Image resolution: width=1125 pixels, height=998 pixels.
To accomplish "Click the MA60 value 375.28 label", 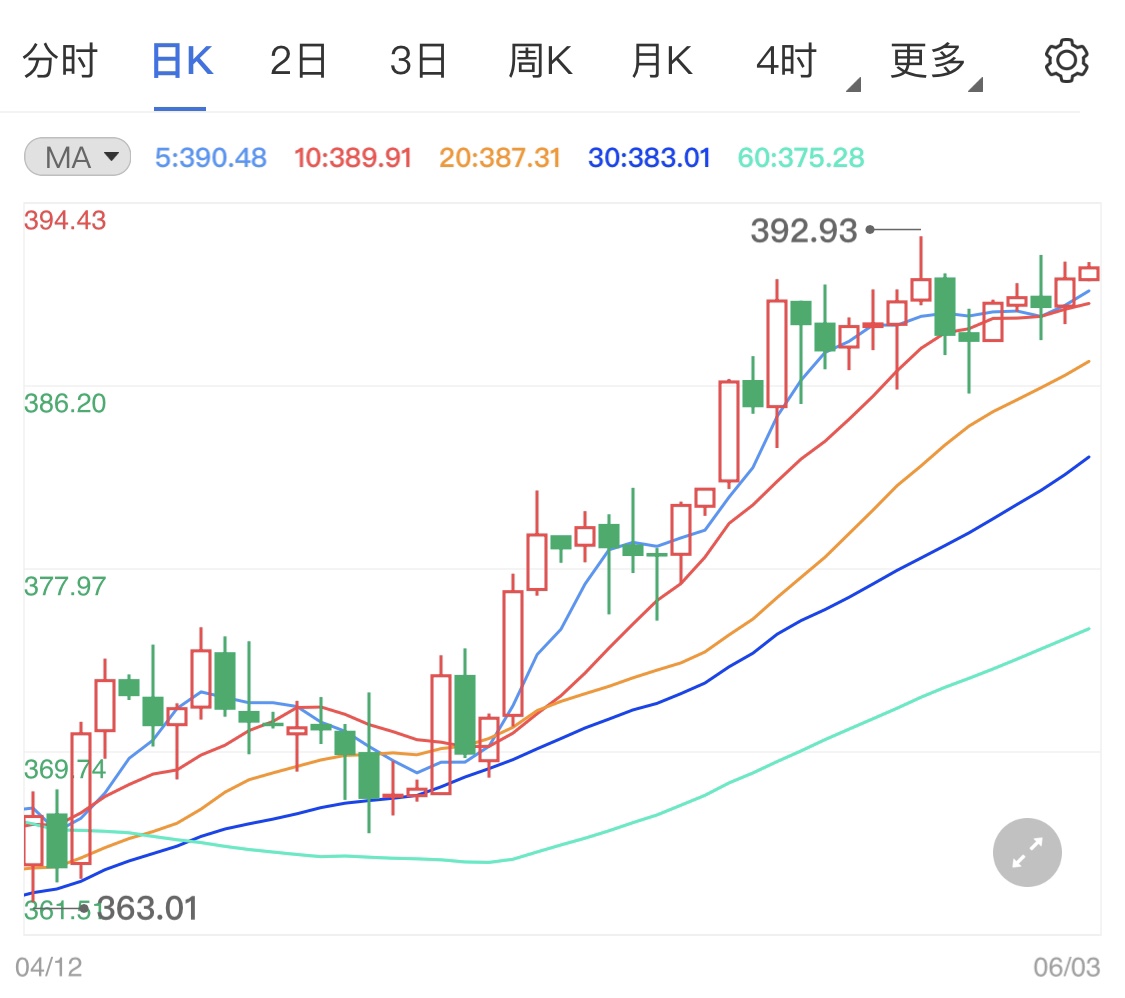I will point(800,158).
